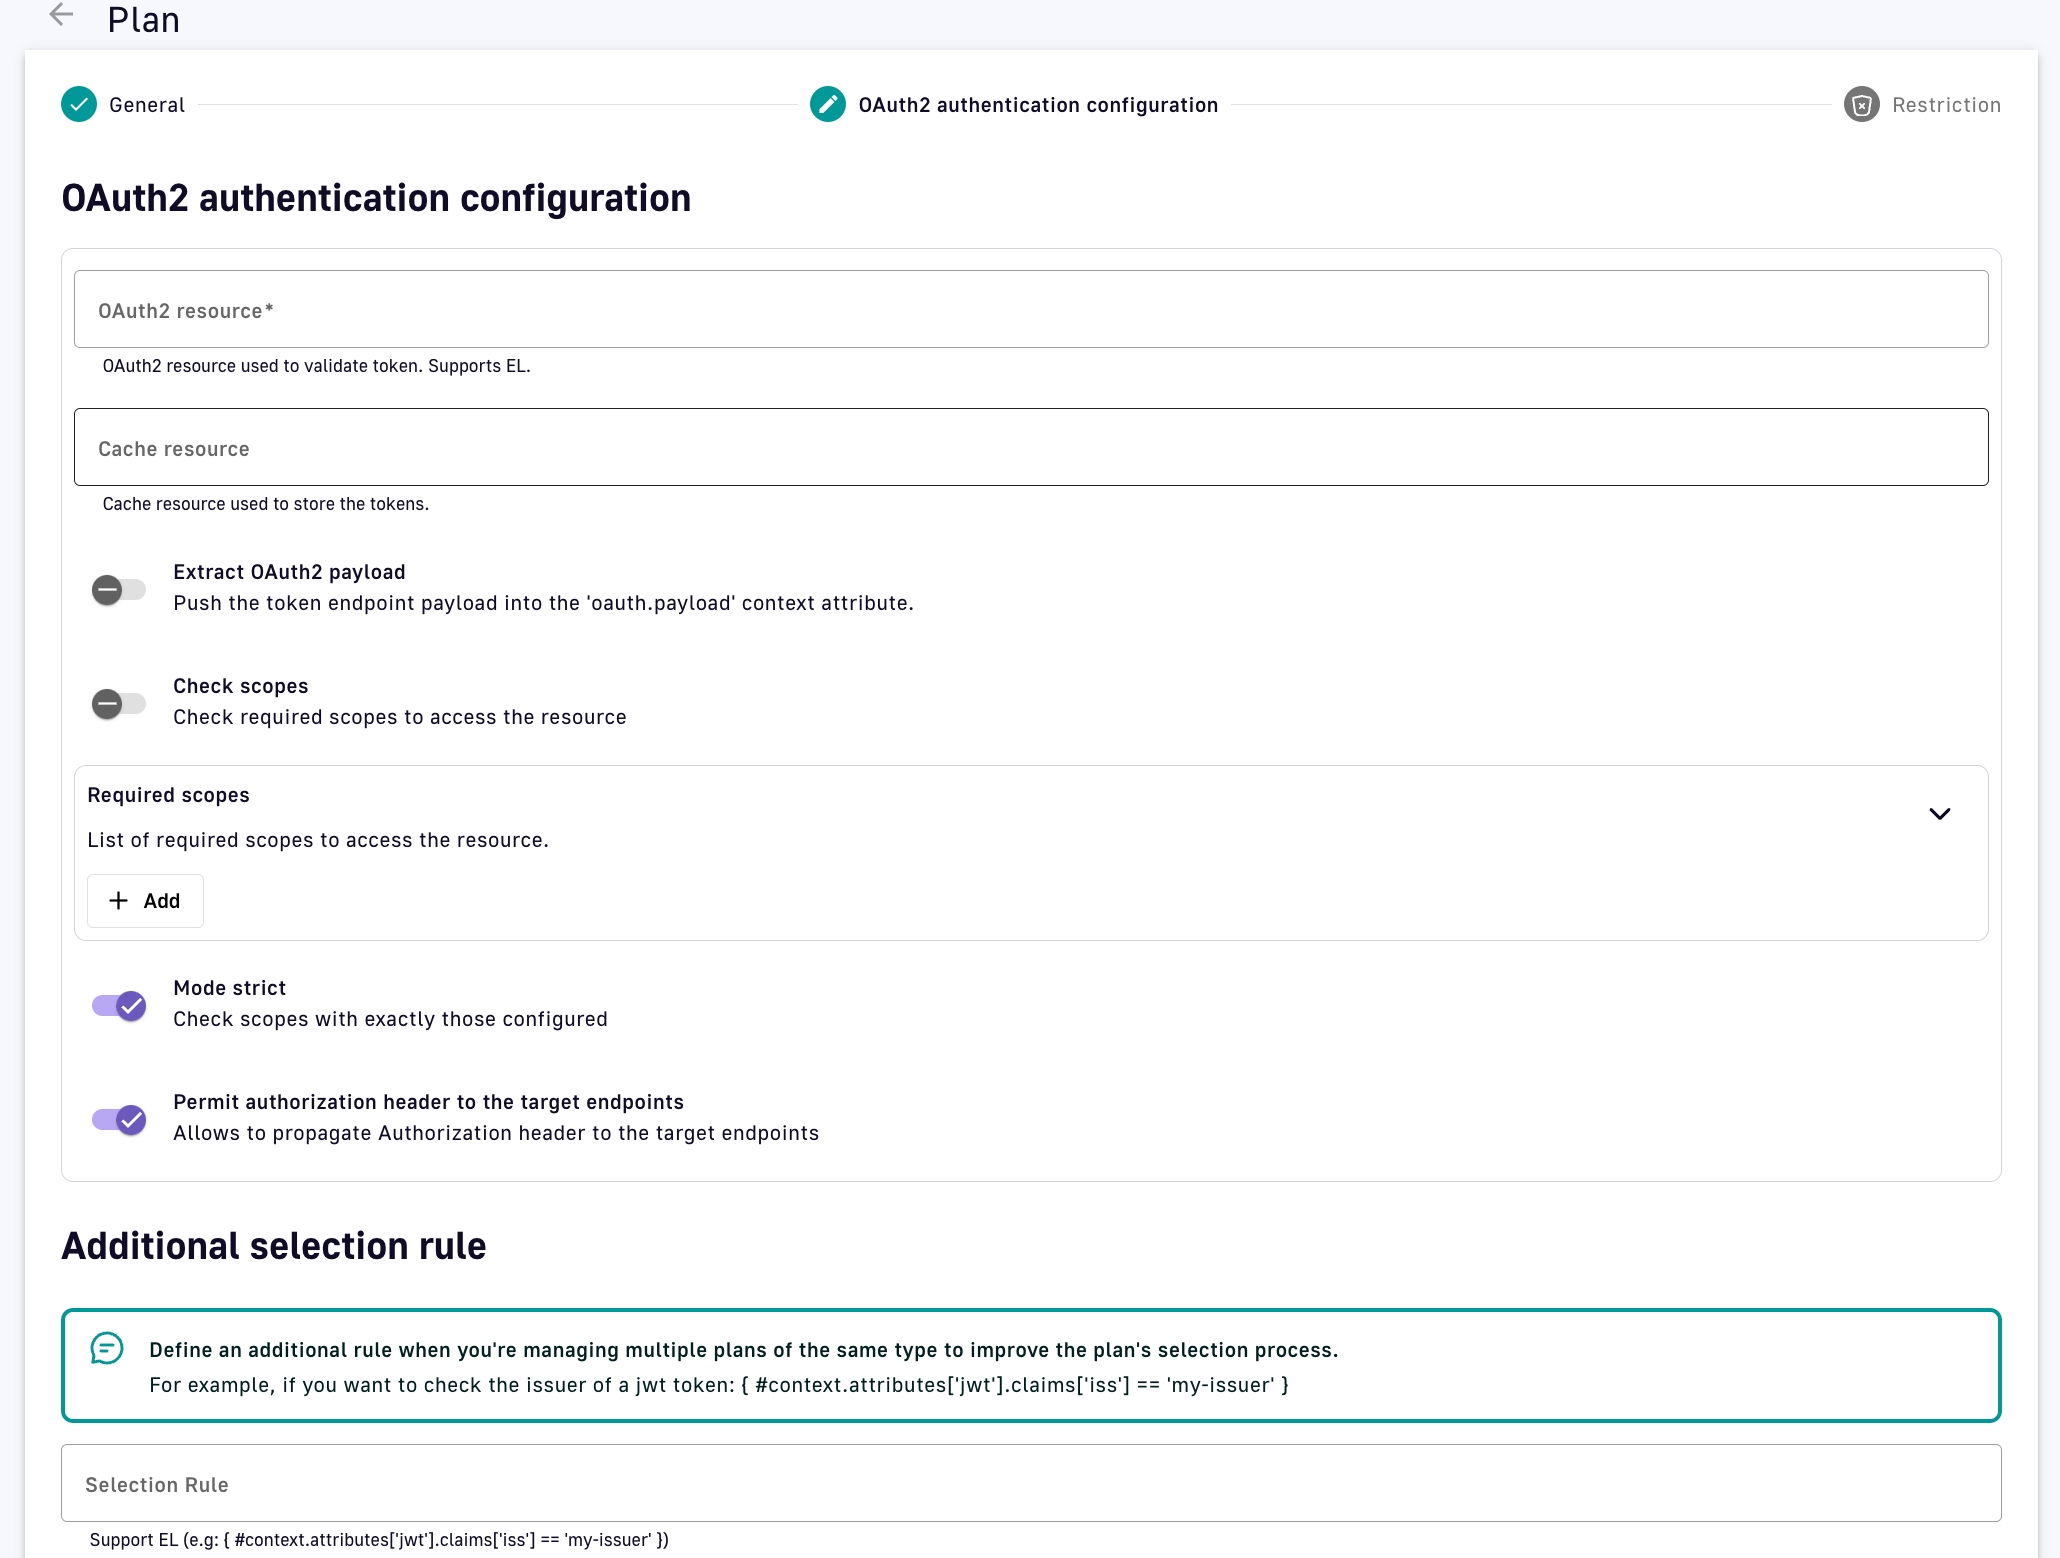Open the OAuth2 resource field
Image resolution: width=2060 pixels, height=1558 pixels.
click(1030, 310)
